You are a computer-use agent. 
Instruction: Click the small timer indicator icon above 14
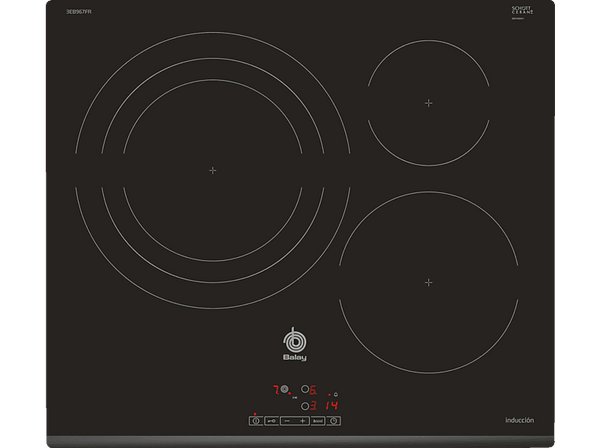(x=336, y=394)
